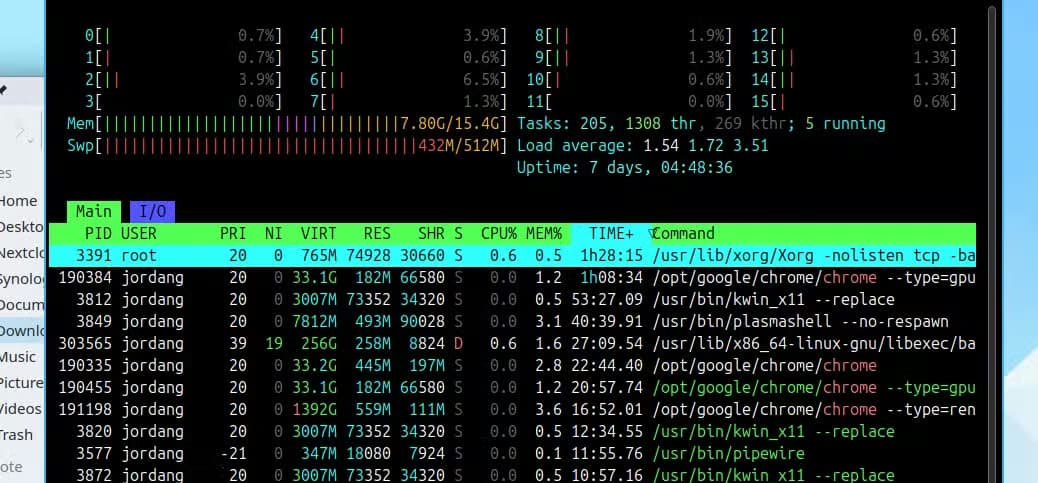
Task: Select the chrome thread row PID 190455
Action: click(512, 387)
